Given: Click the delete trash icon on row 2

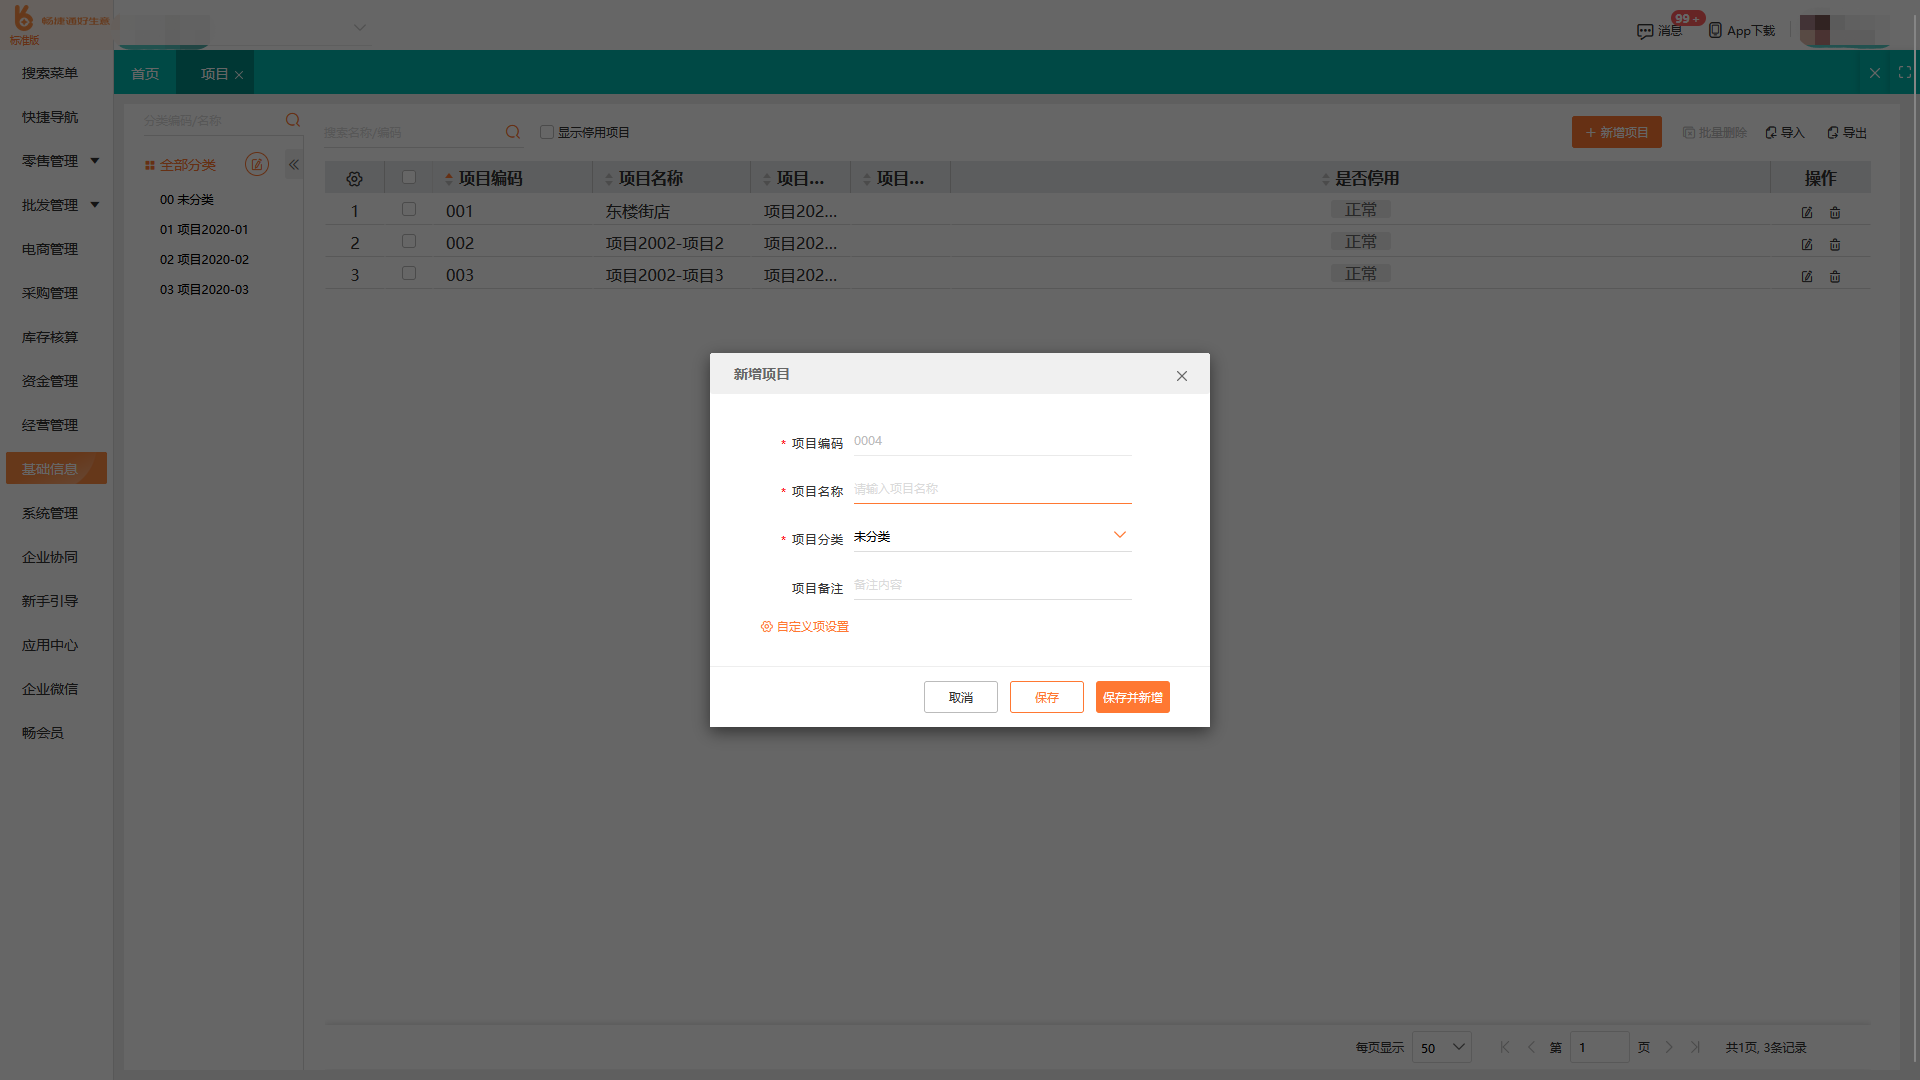Looking at the screenshot, I should click(x=1834, y=244).
